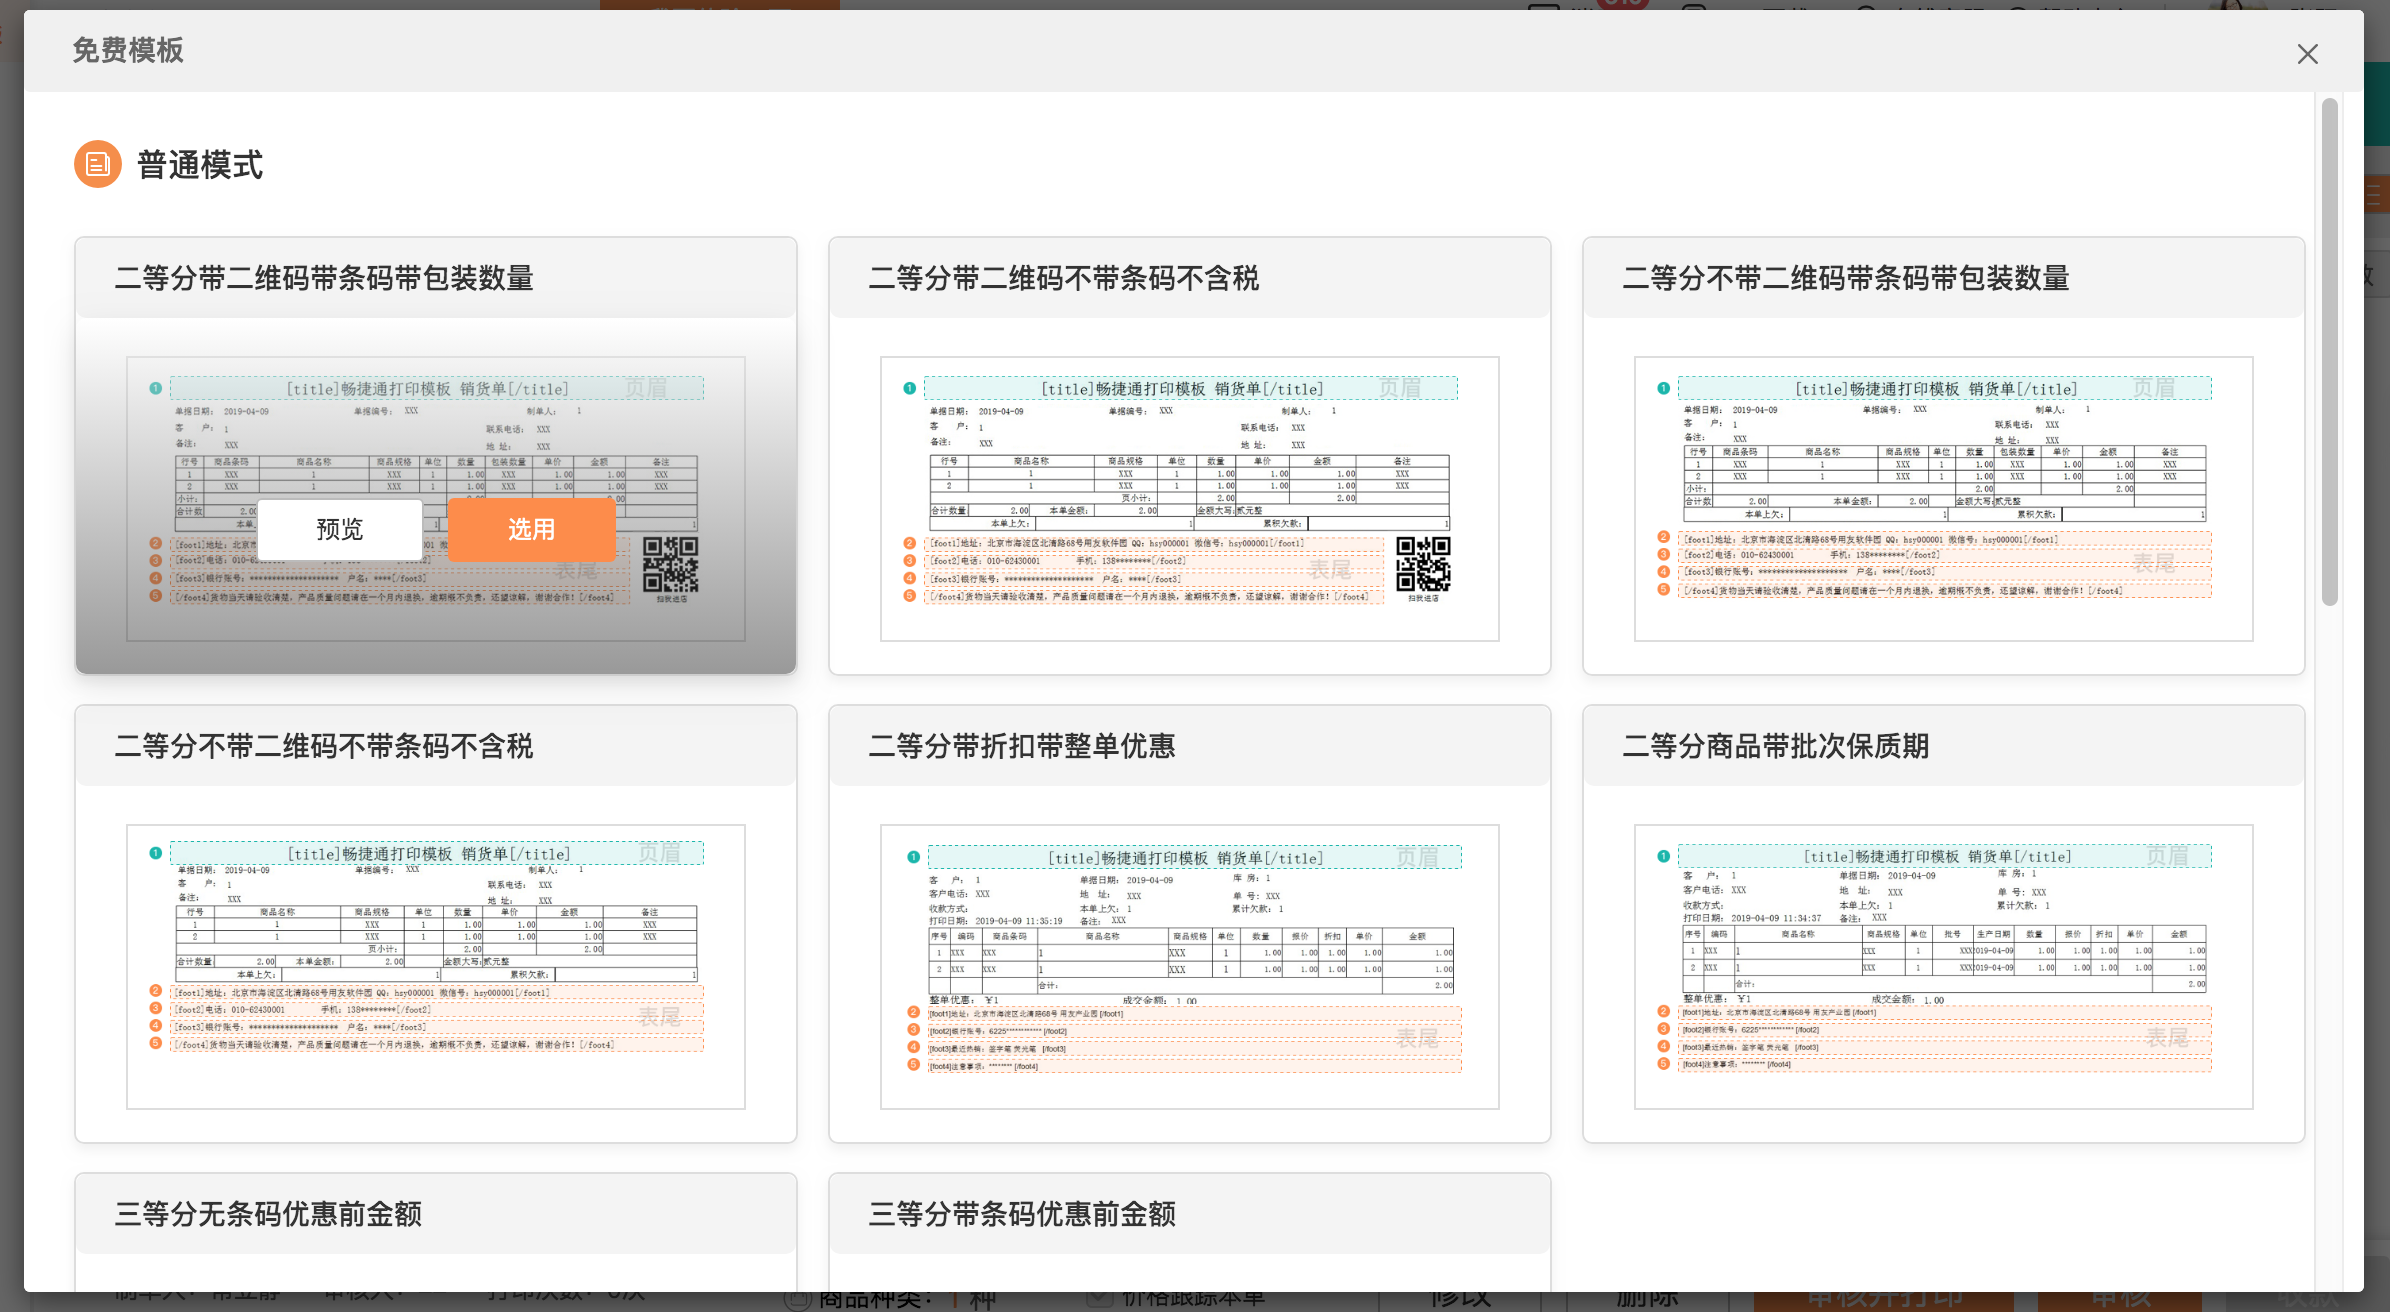Close the 免费模板 dialog window
The image size is (2390, 1312).
[x=2308, y=53]
